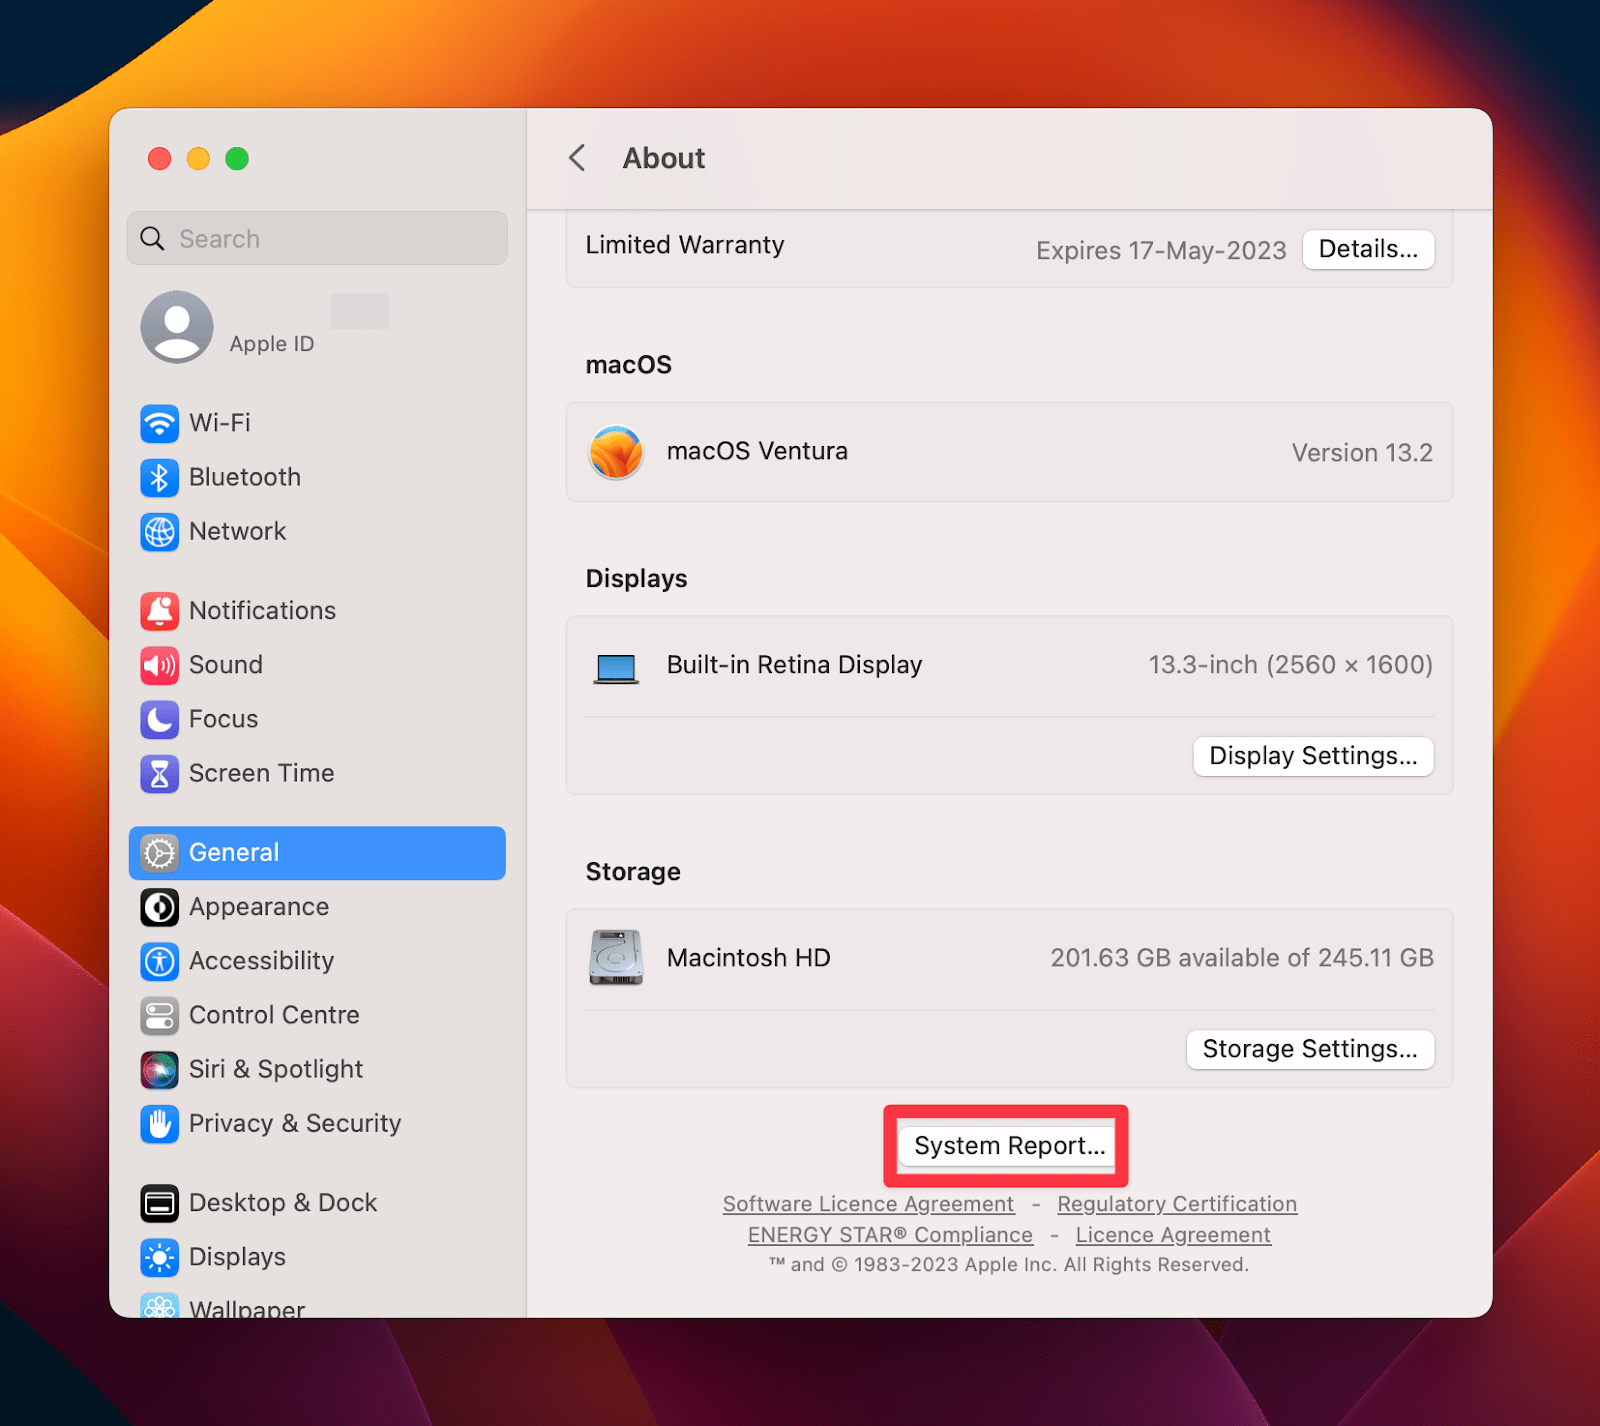The image size is (1600, 1426).
Task: Go back from the About page
Action: click(577, 158)
